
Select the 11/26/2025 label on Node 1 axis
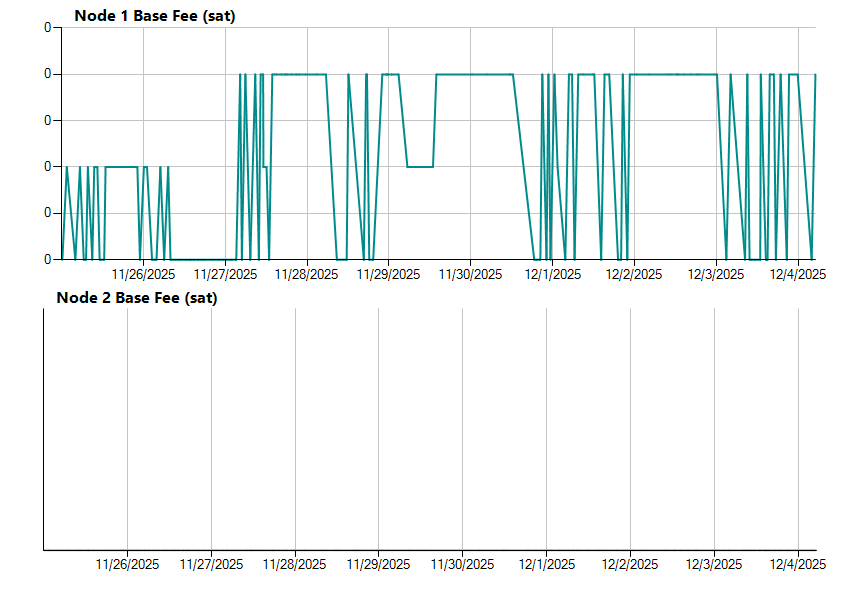[x=142, y=274]
